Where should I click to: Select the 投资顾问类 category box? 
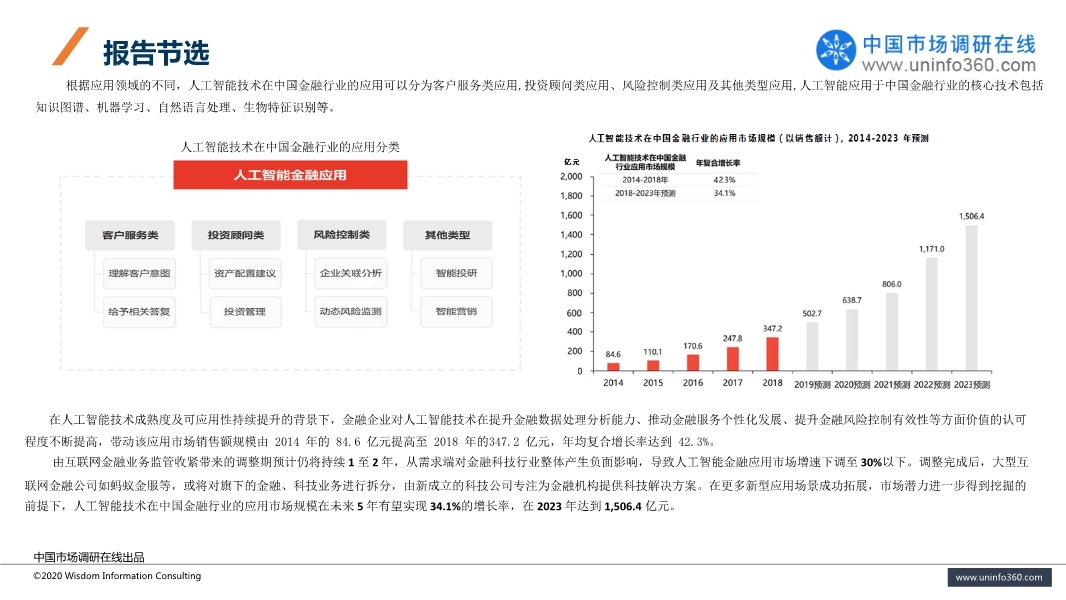(x=236, y=235)
